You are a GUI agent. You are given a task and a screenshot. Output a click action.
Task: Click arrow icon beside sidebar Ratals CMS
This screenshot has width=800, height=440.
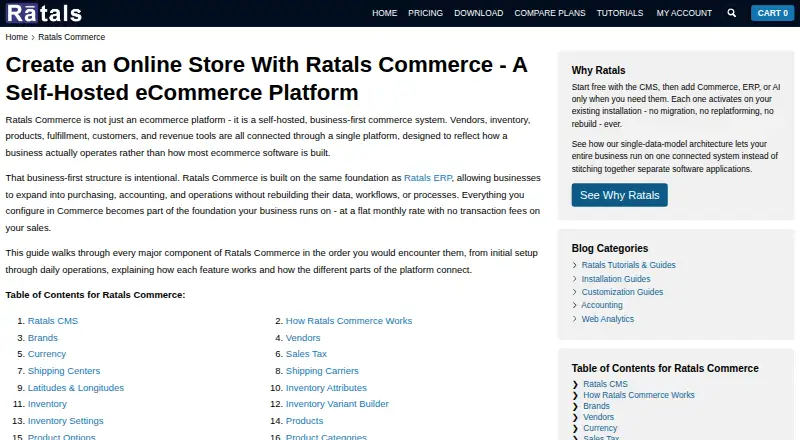tap(575, 384)
